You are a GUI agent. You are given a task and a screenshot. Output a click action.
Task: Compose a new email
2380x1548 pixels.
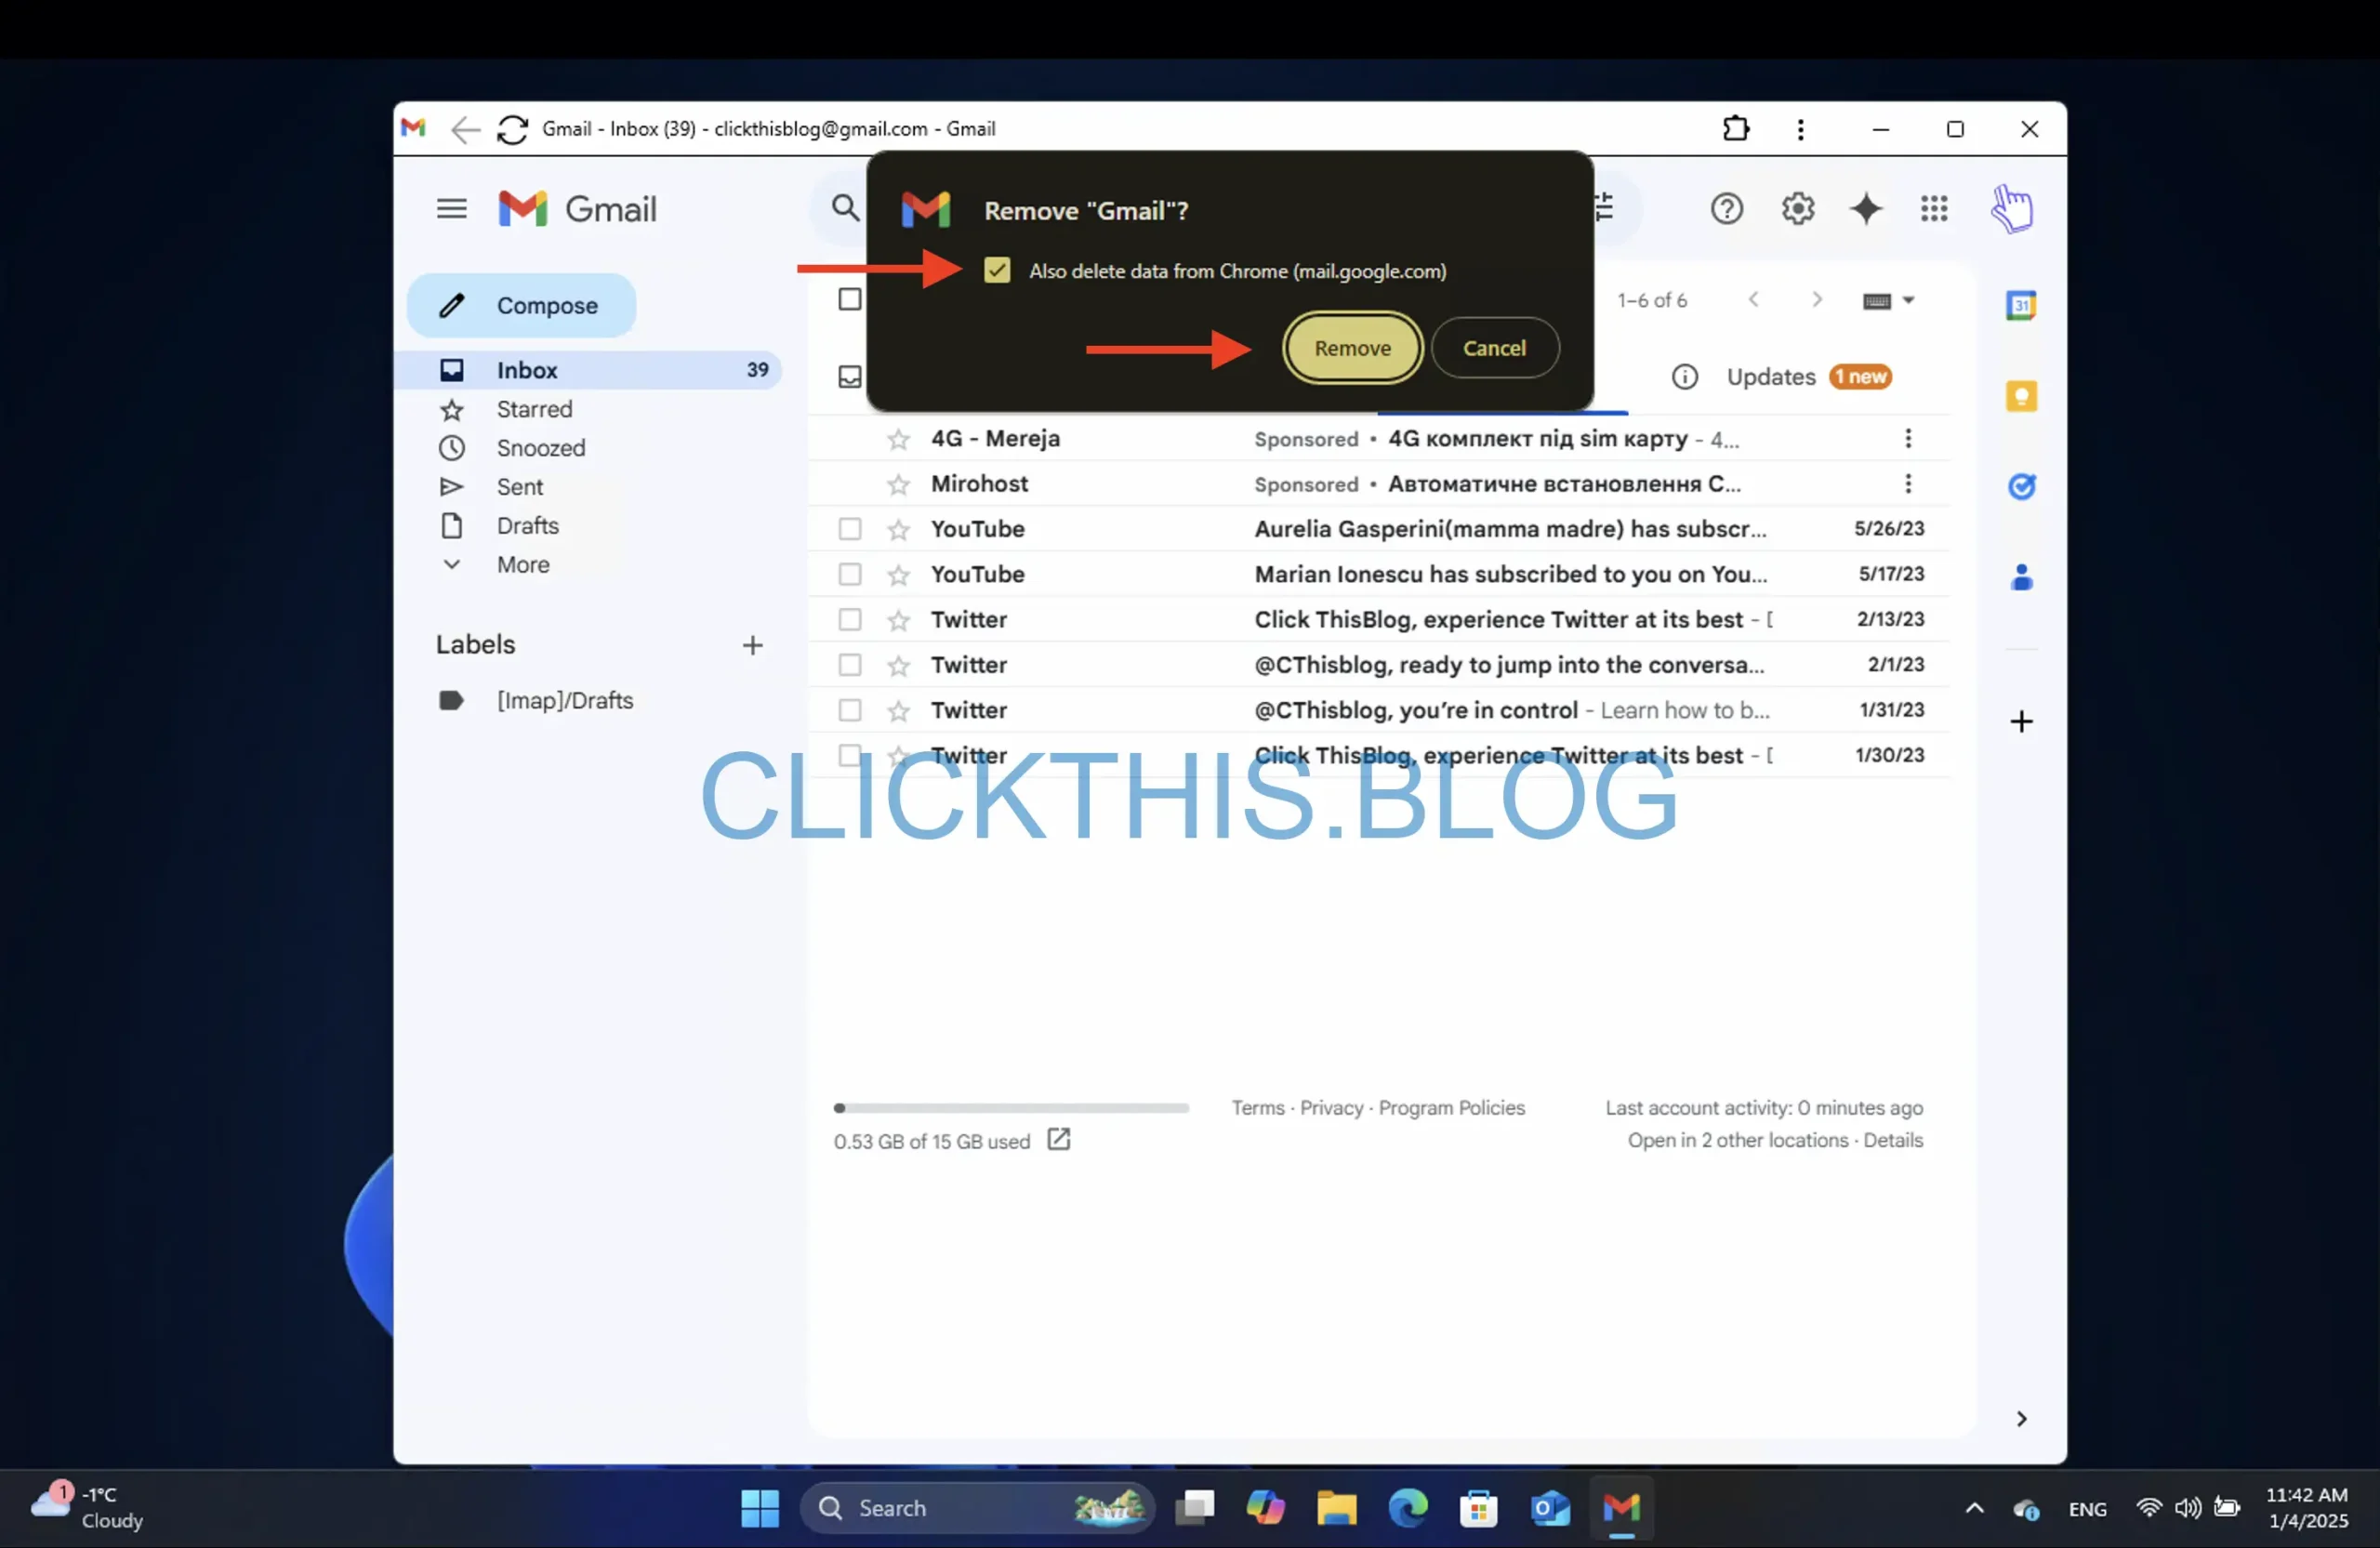pyautogui.click(x=521, y=305)
